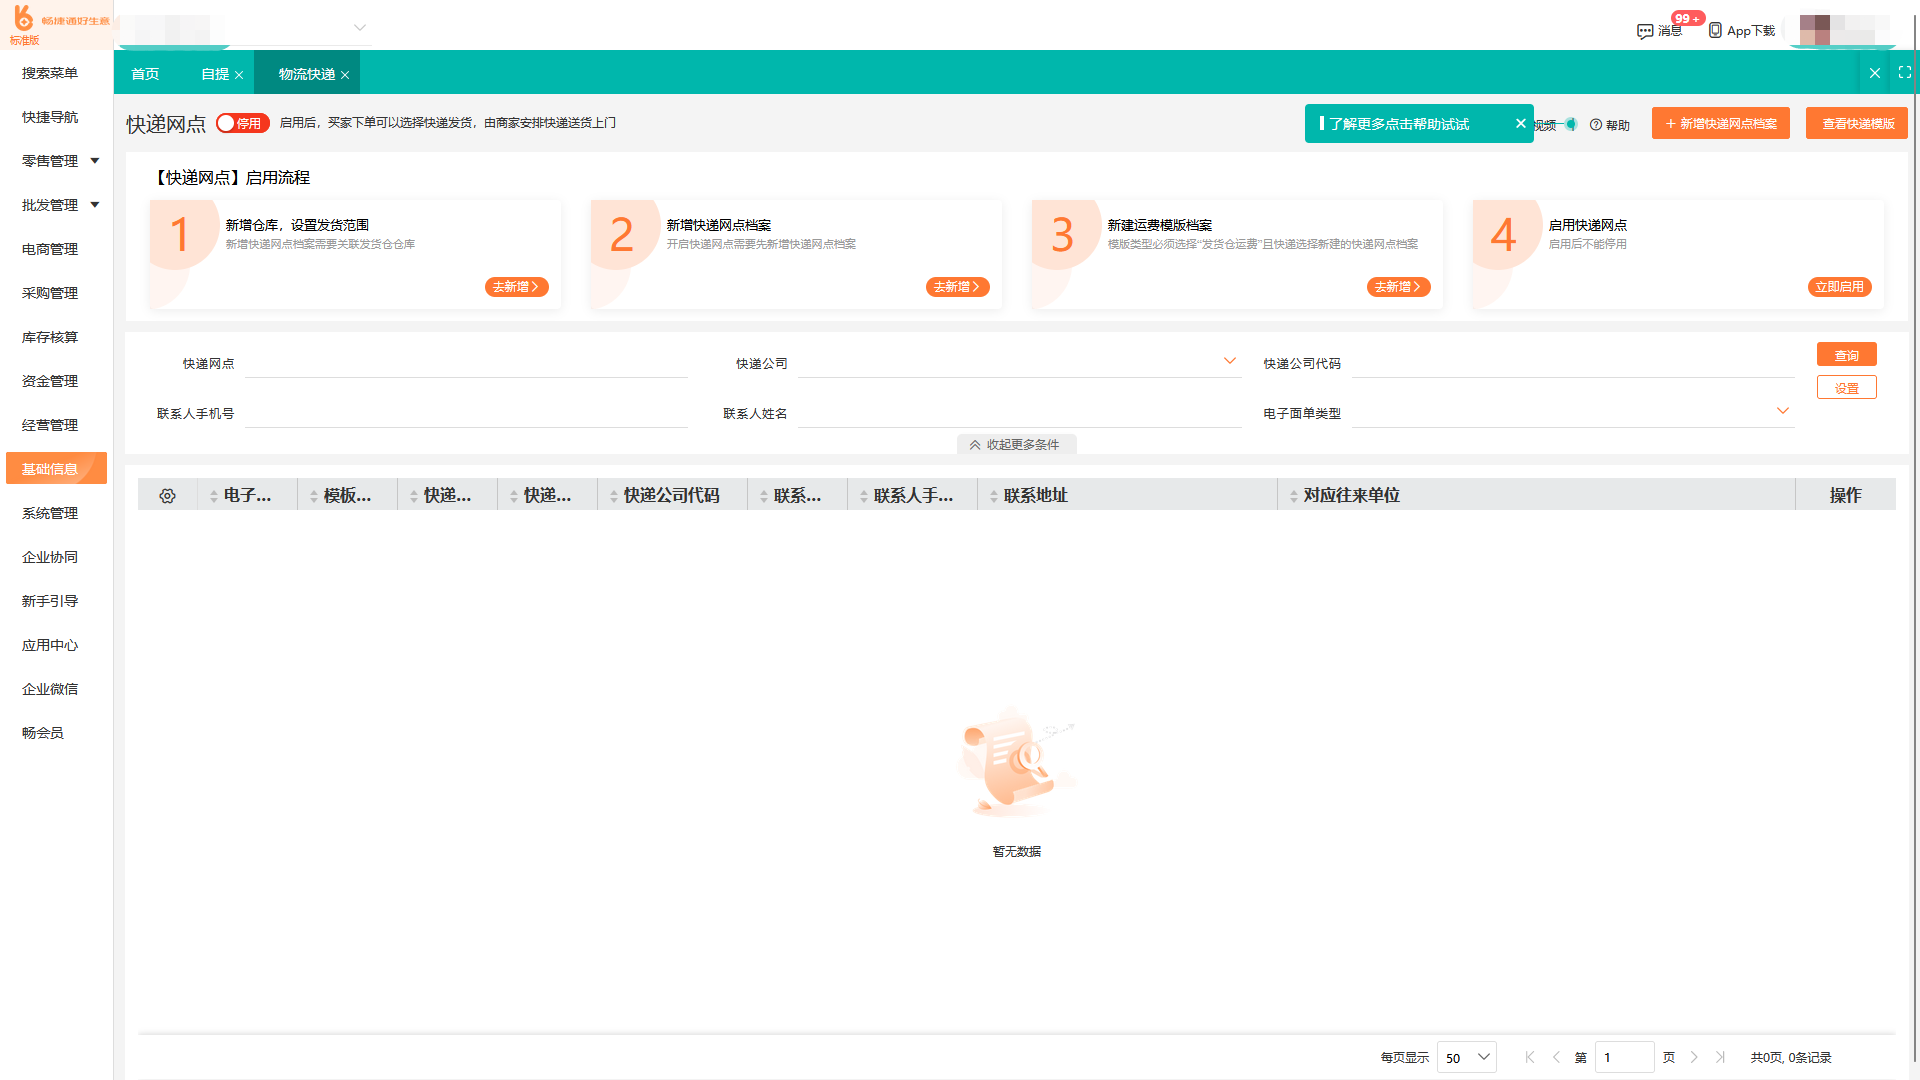Image resolution: width=1920 pixels, height=1080 pixels.
Task: Expand 收起更多条件 filter section
Action: point(1014,444)
